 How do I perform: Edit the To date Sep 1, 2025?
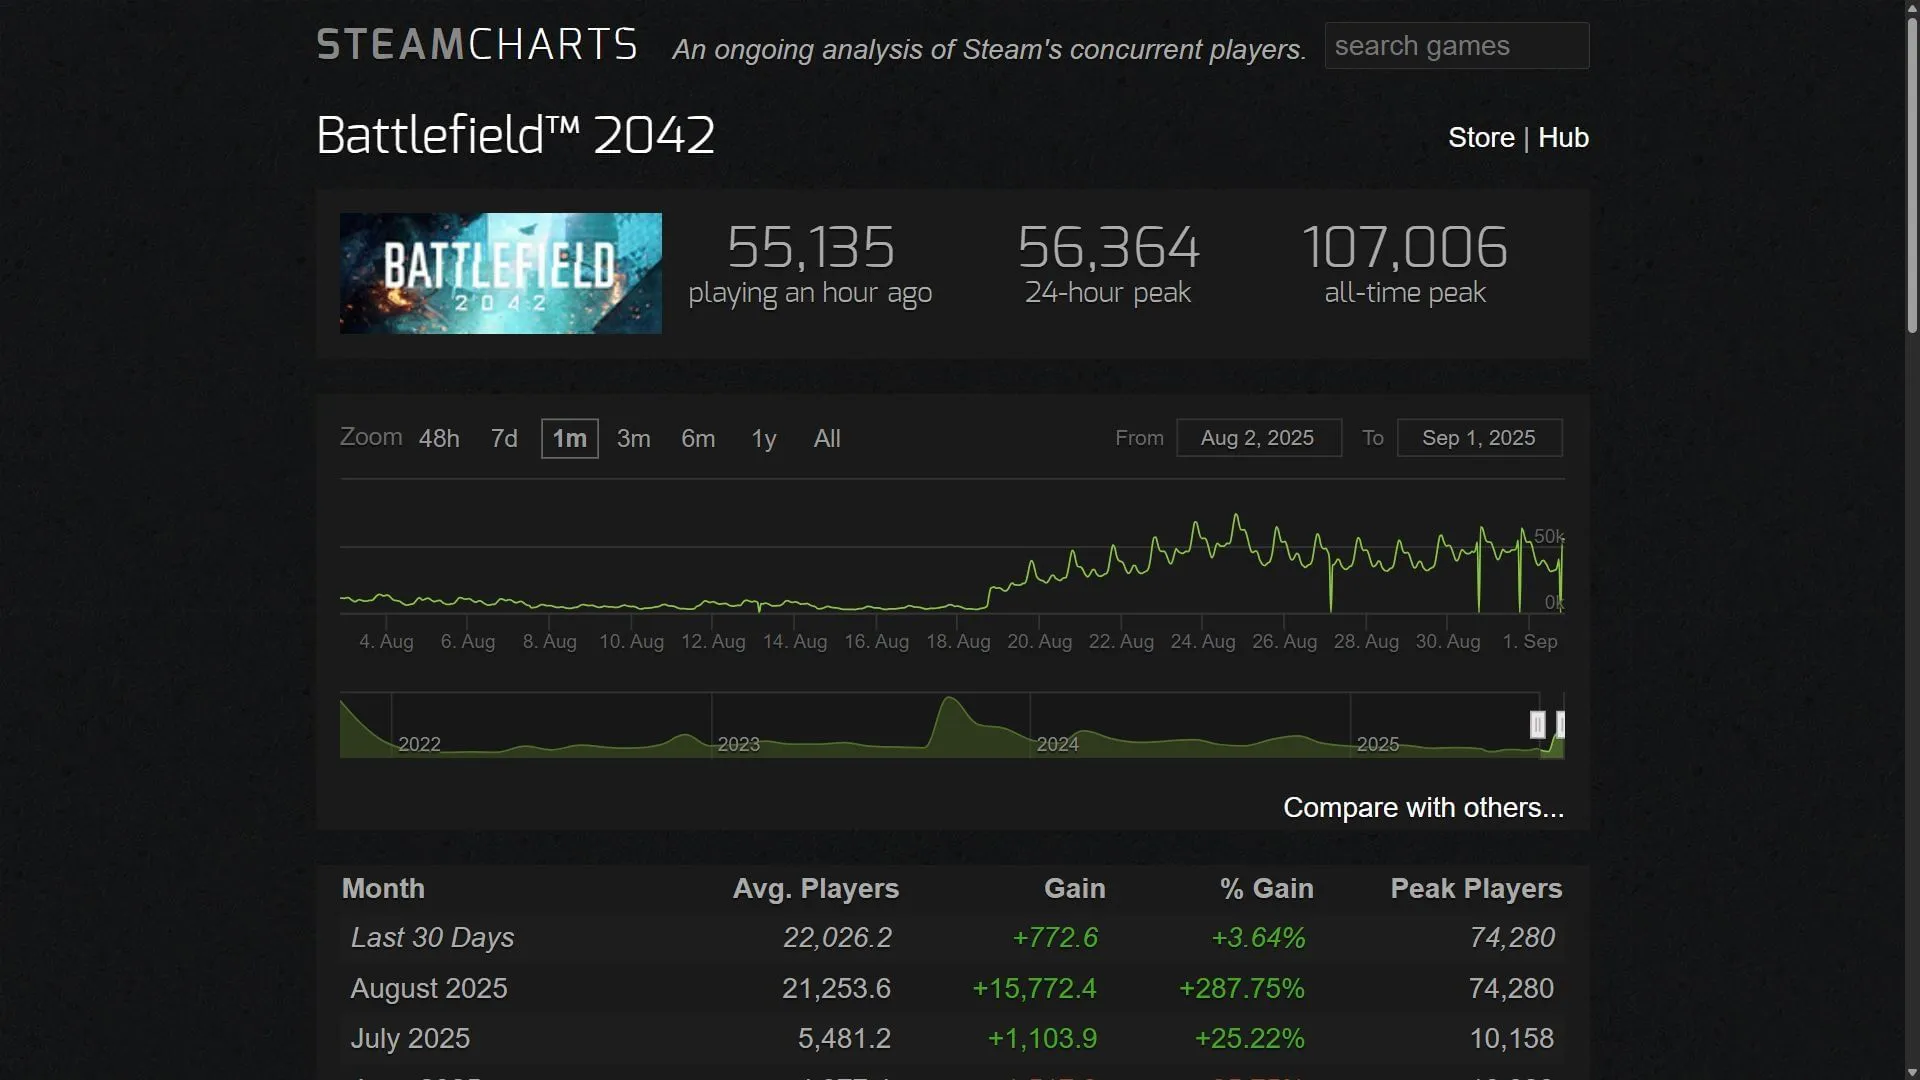(1479, 438)
